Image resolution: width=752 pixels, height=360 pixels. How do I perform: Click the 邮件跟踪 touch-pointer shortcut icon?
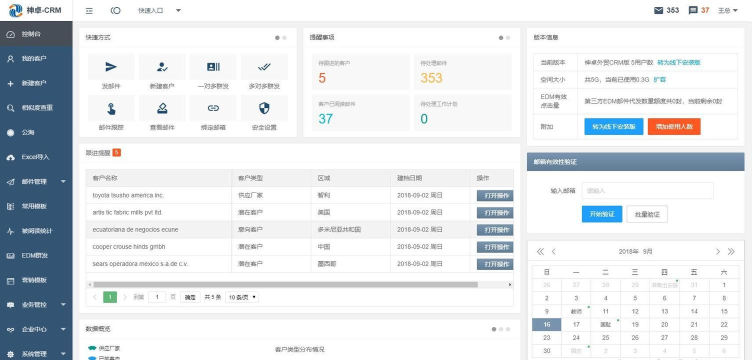coord(111,108)
